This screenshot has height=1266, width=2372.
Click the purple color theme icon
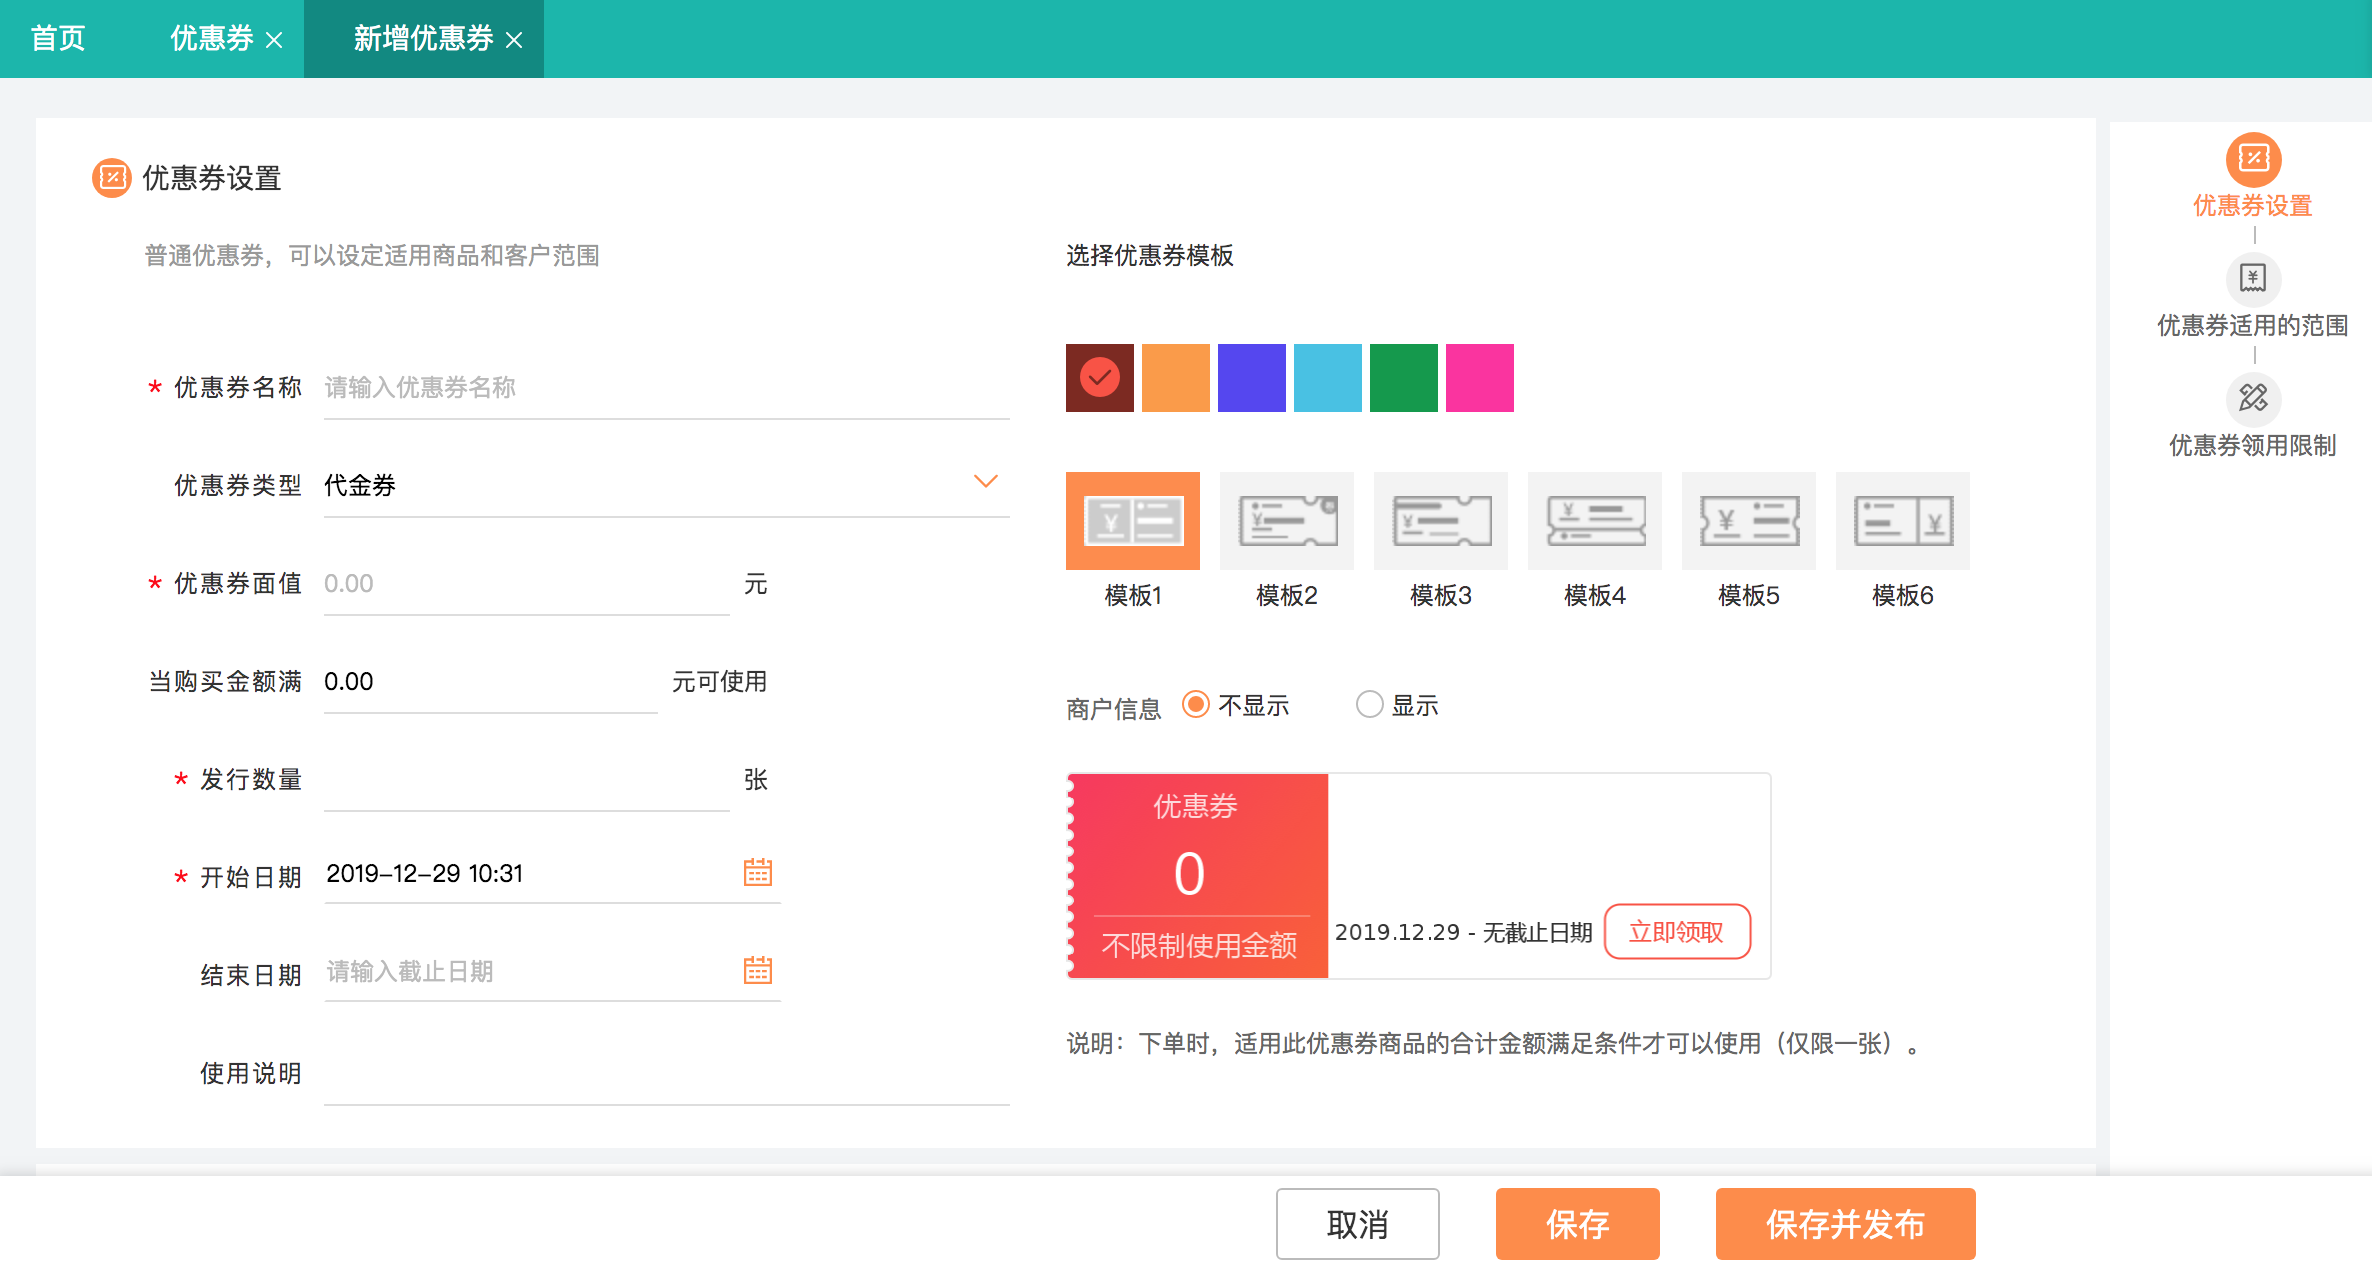click(x=1249, y=377)
